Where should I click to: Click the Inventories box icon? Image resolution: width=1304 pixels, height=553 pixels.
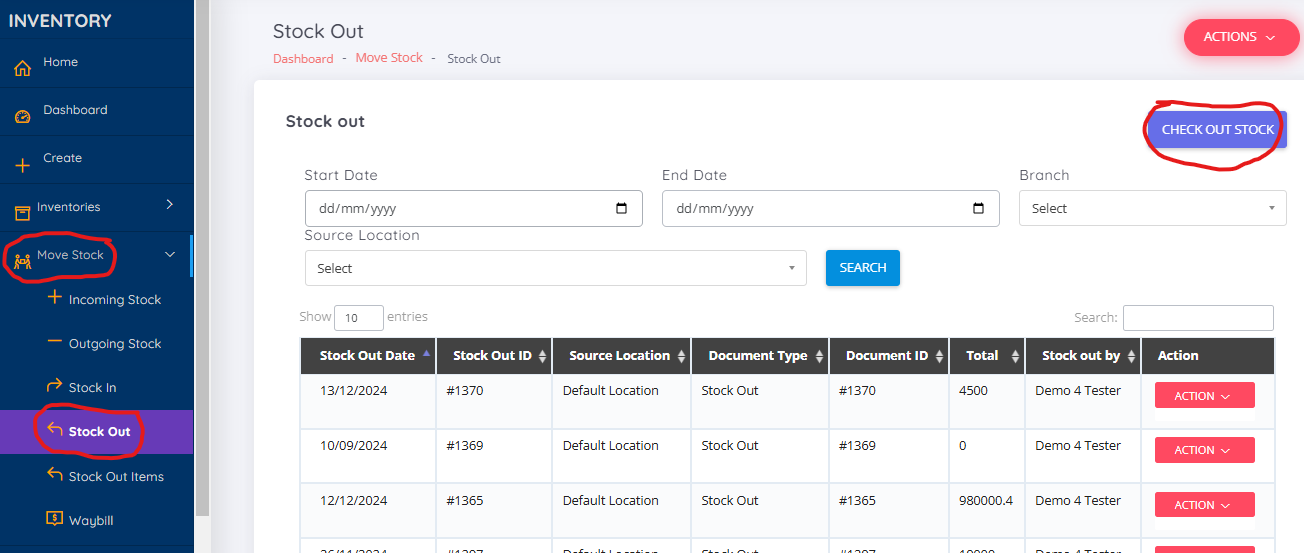click(x=22, y=212)
